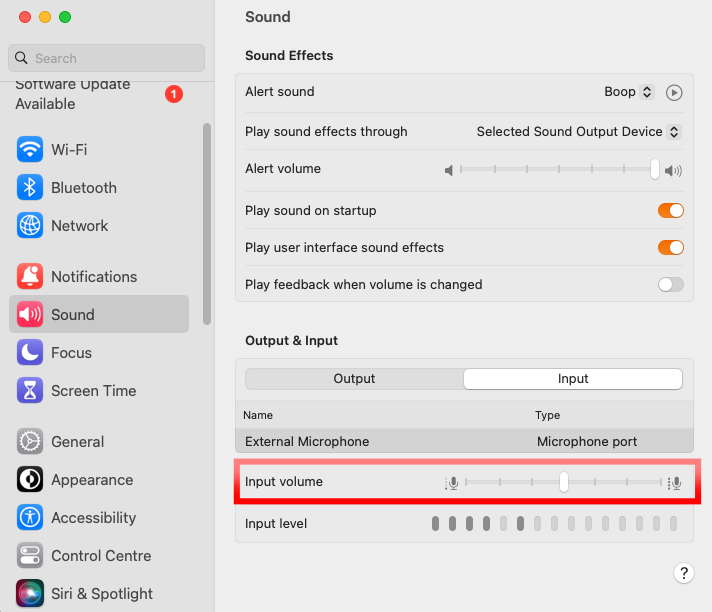Open Focus settings
The width and height of the screenshot is (712, 612).
click(99, 353)
